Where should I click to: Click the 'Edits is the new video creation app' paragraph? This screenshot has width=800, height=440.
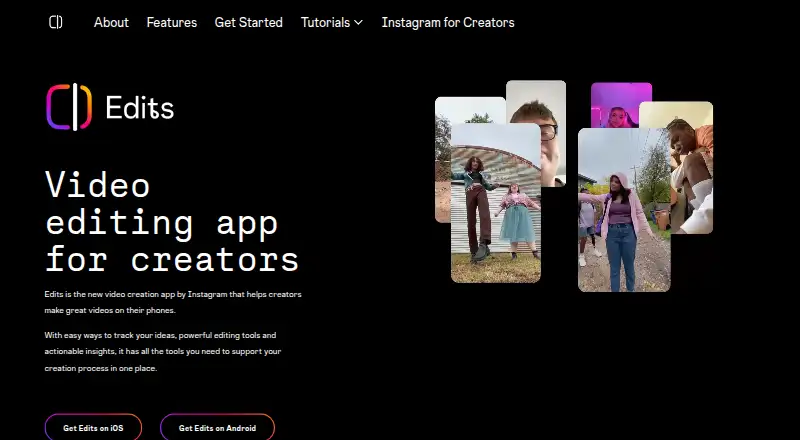pos(173,302)
